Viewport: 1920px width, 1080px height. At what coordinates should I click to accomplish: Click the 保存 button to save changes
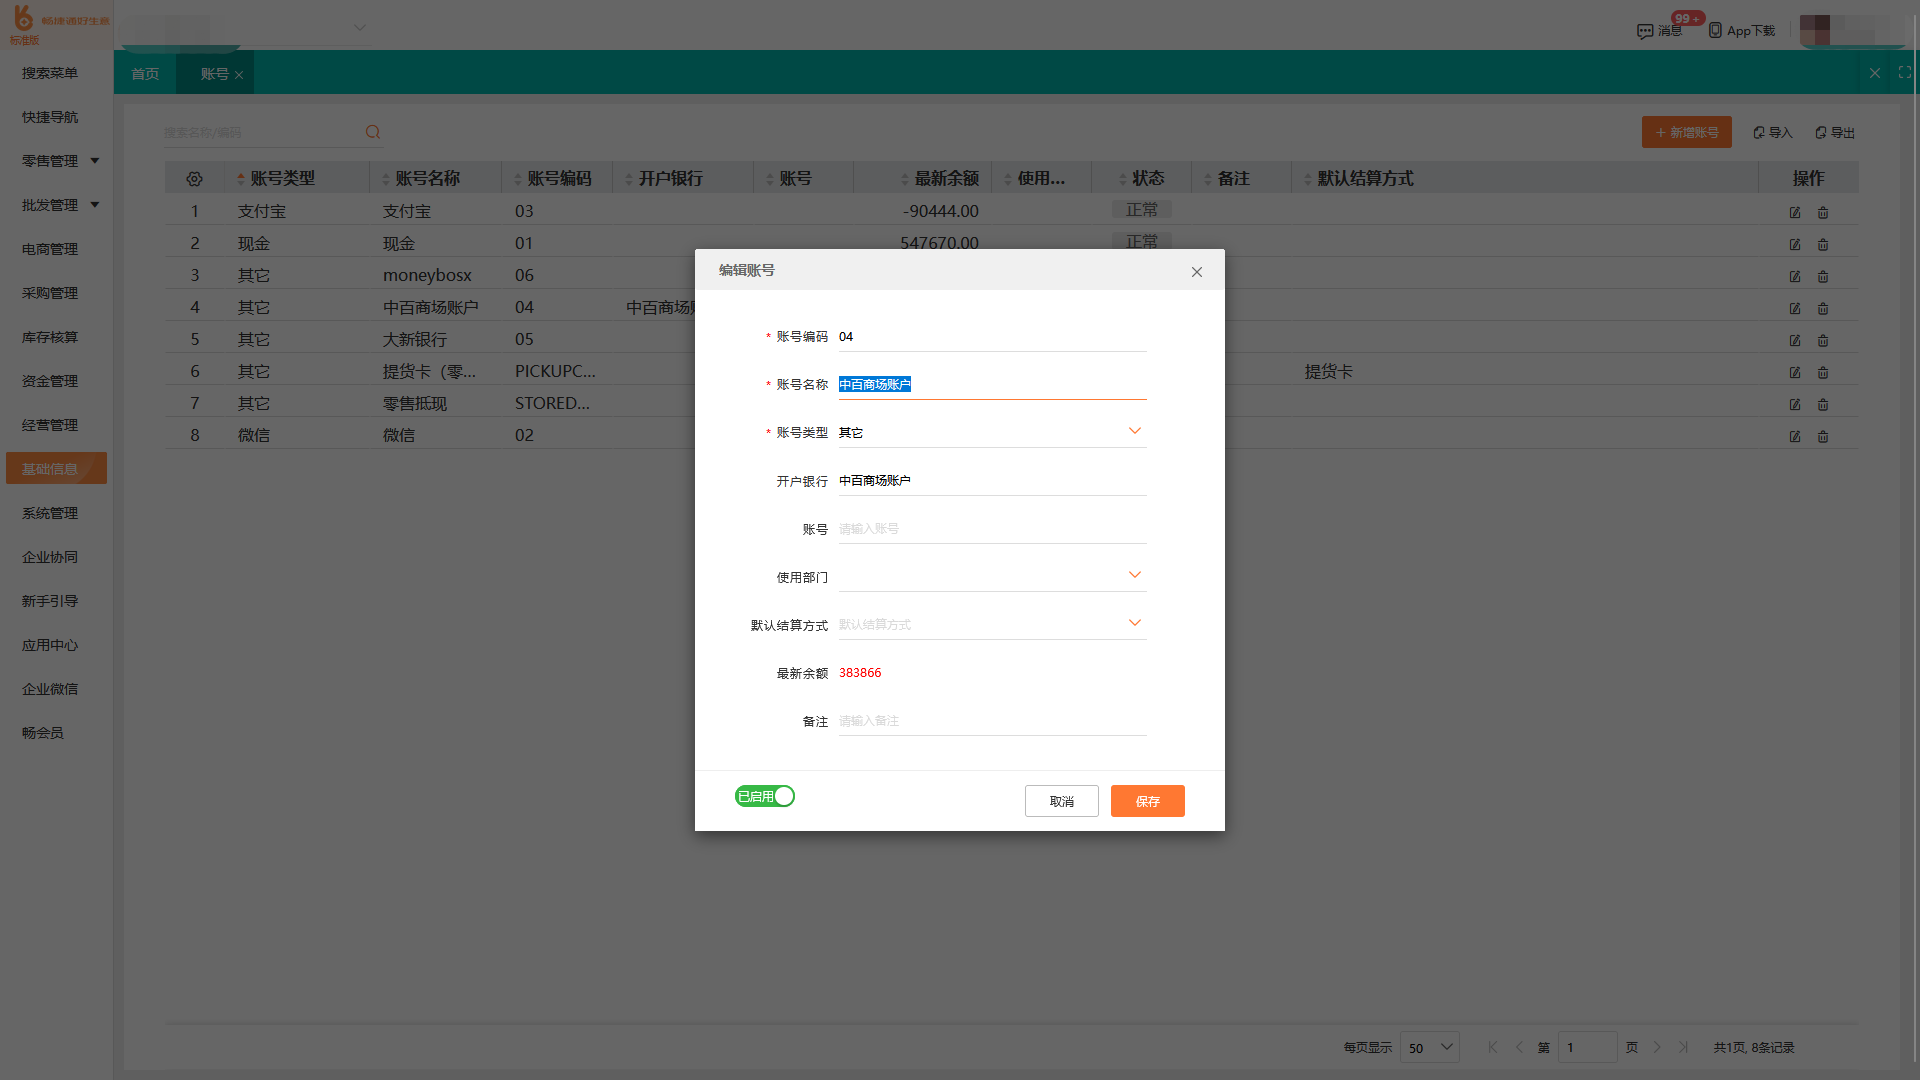[1147, 800]
